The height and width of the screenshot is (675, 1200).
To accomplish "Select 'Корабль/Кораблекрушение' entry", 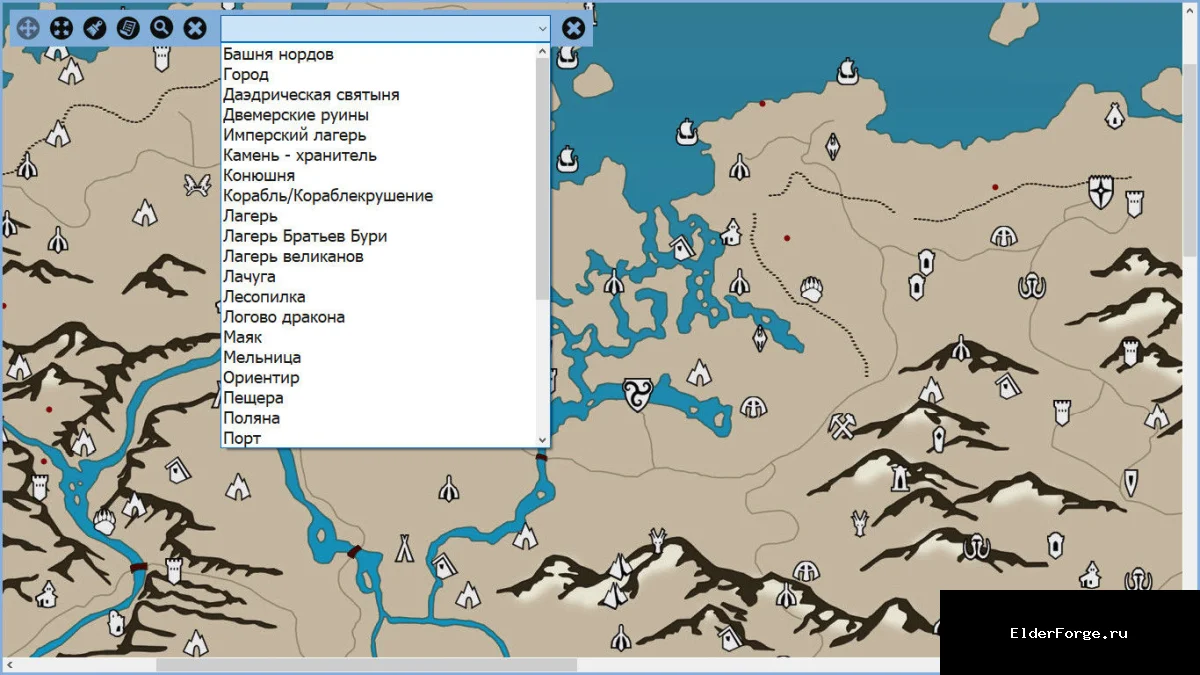I will 328,196.
